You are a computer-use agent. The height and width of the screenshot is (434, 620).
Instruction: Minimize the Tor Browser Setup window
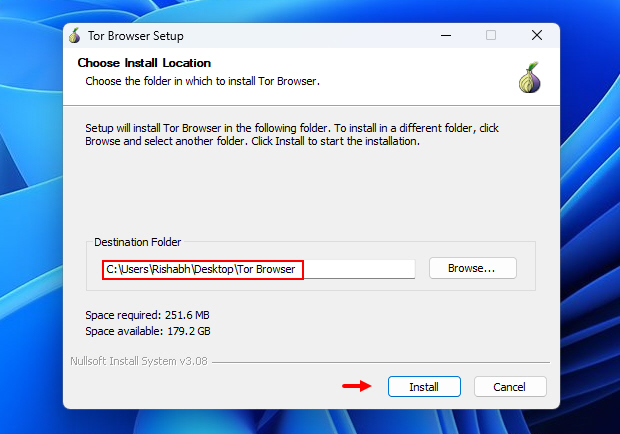coord(446,35)
